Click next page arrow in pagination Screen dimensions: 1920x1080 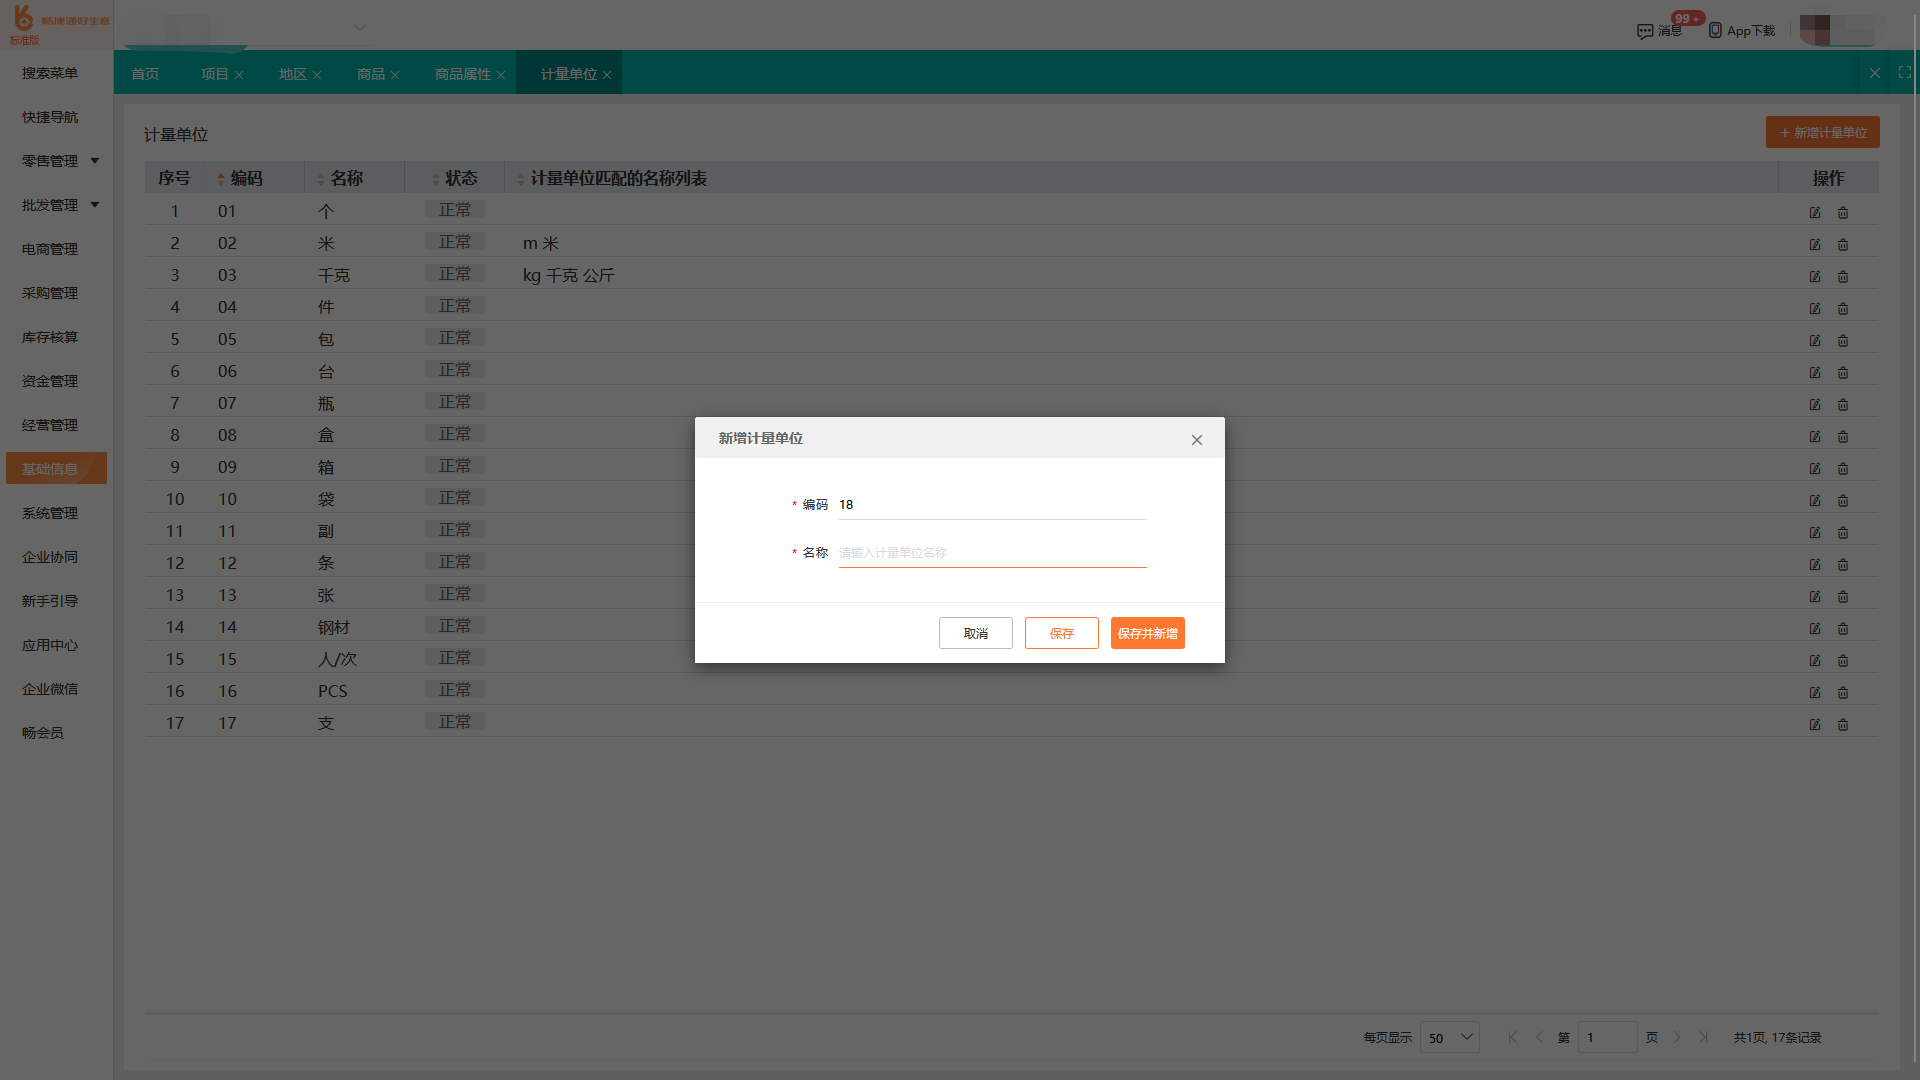click(1676, 1036)
